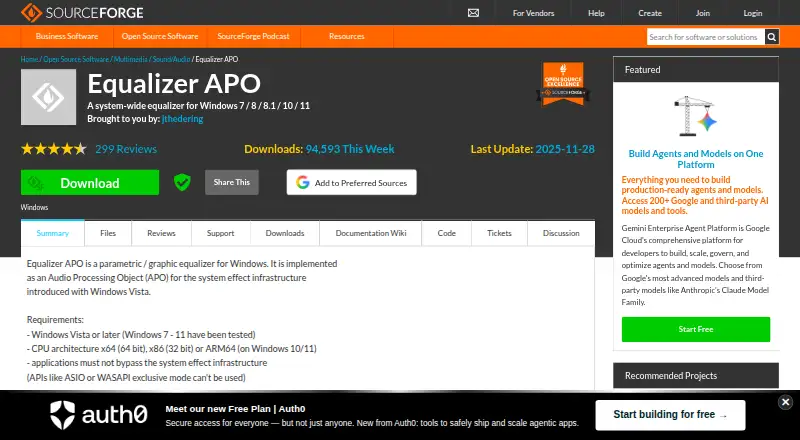Click the Share This button
Viewport: 800px width, 440px height.
pos(232,182)
